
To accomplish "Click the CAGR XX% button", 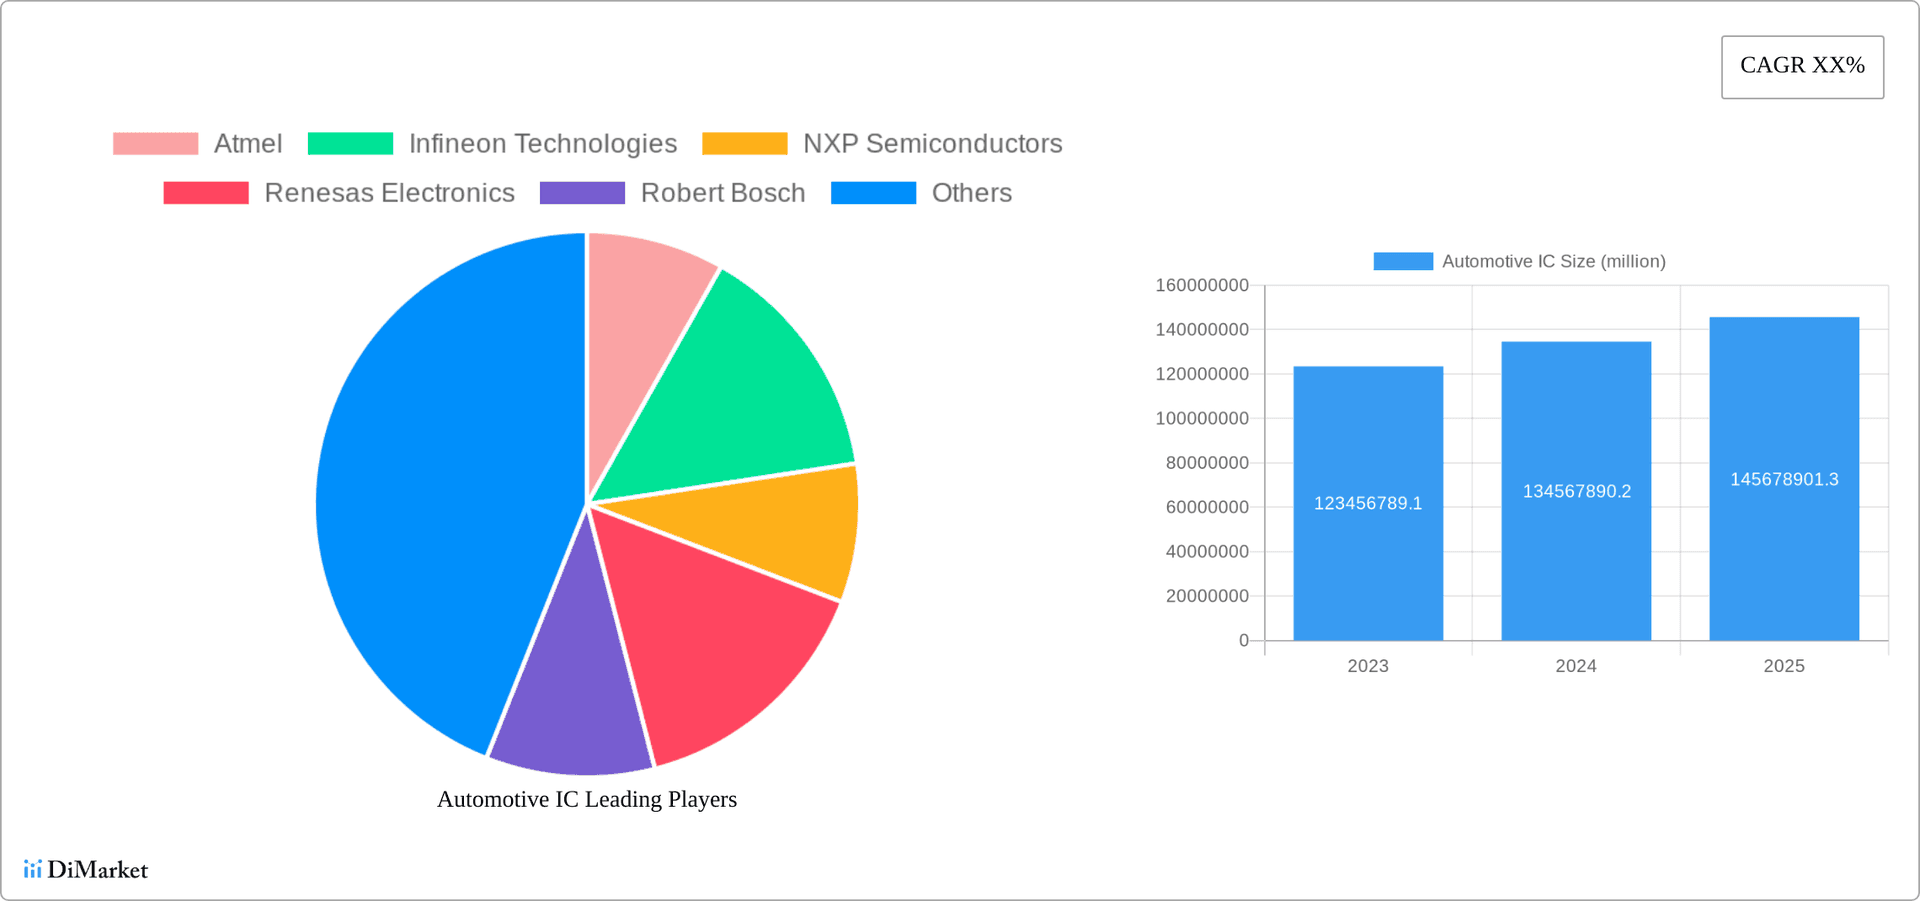I will coord(1802,66).
